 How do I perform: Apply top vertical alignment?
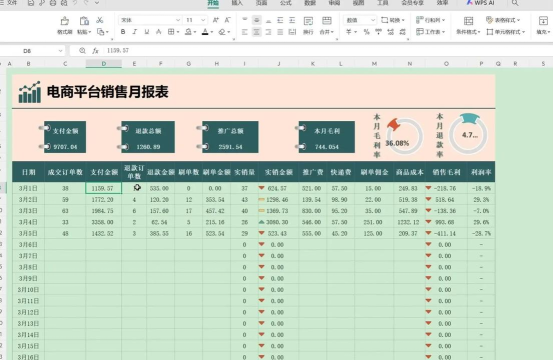245,20
